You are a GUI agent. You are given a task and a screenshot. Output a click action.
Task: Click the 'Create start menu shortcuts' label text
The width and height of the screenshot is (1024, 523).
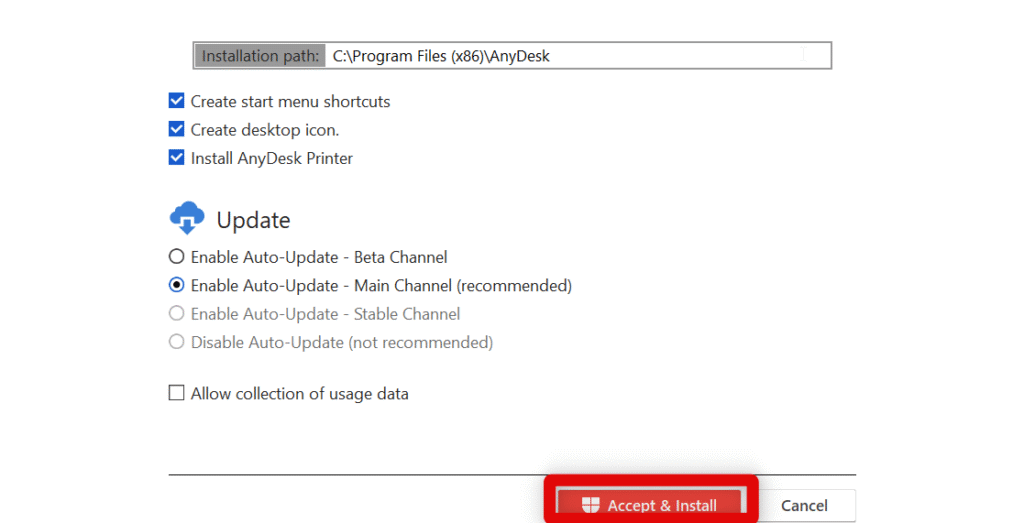[290, 101]
